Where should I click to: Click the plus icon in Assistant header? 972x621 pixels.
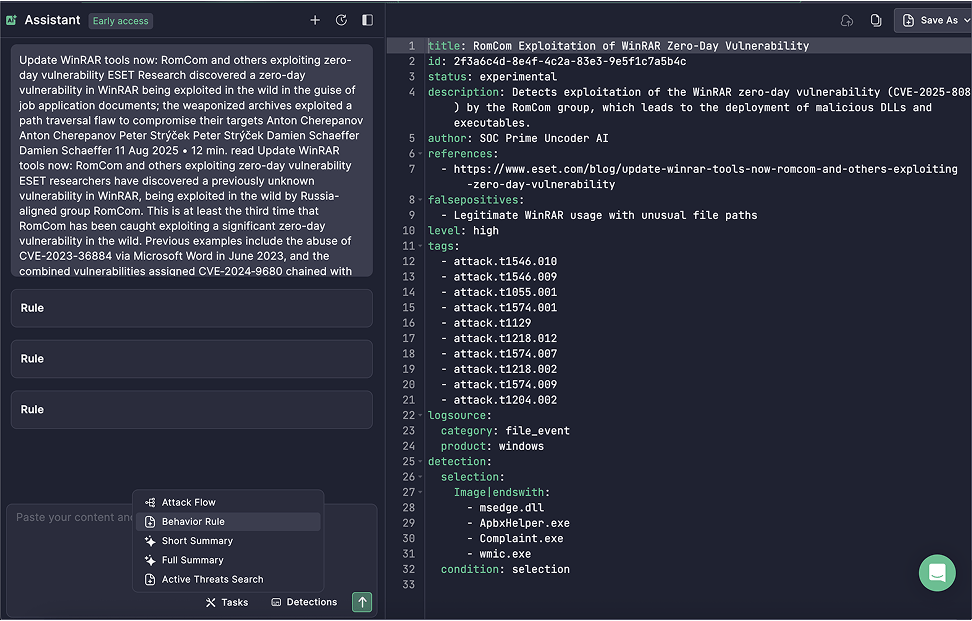pos(315,20)
